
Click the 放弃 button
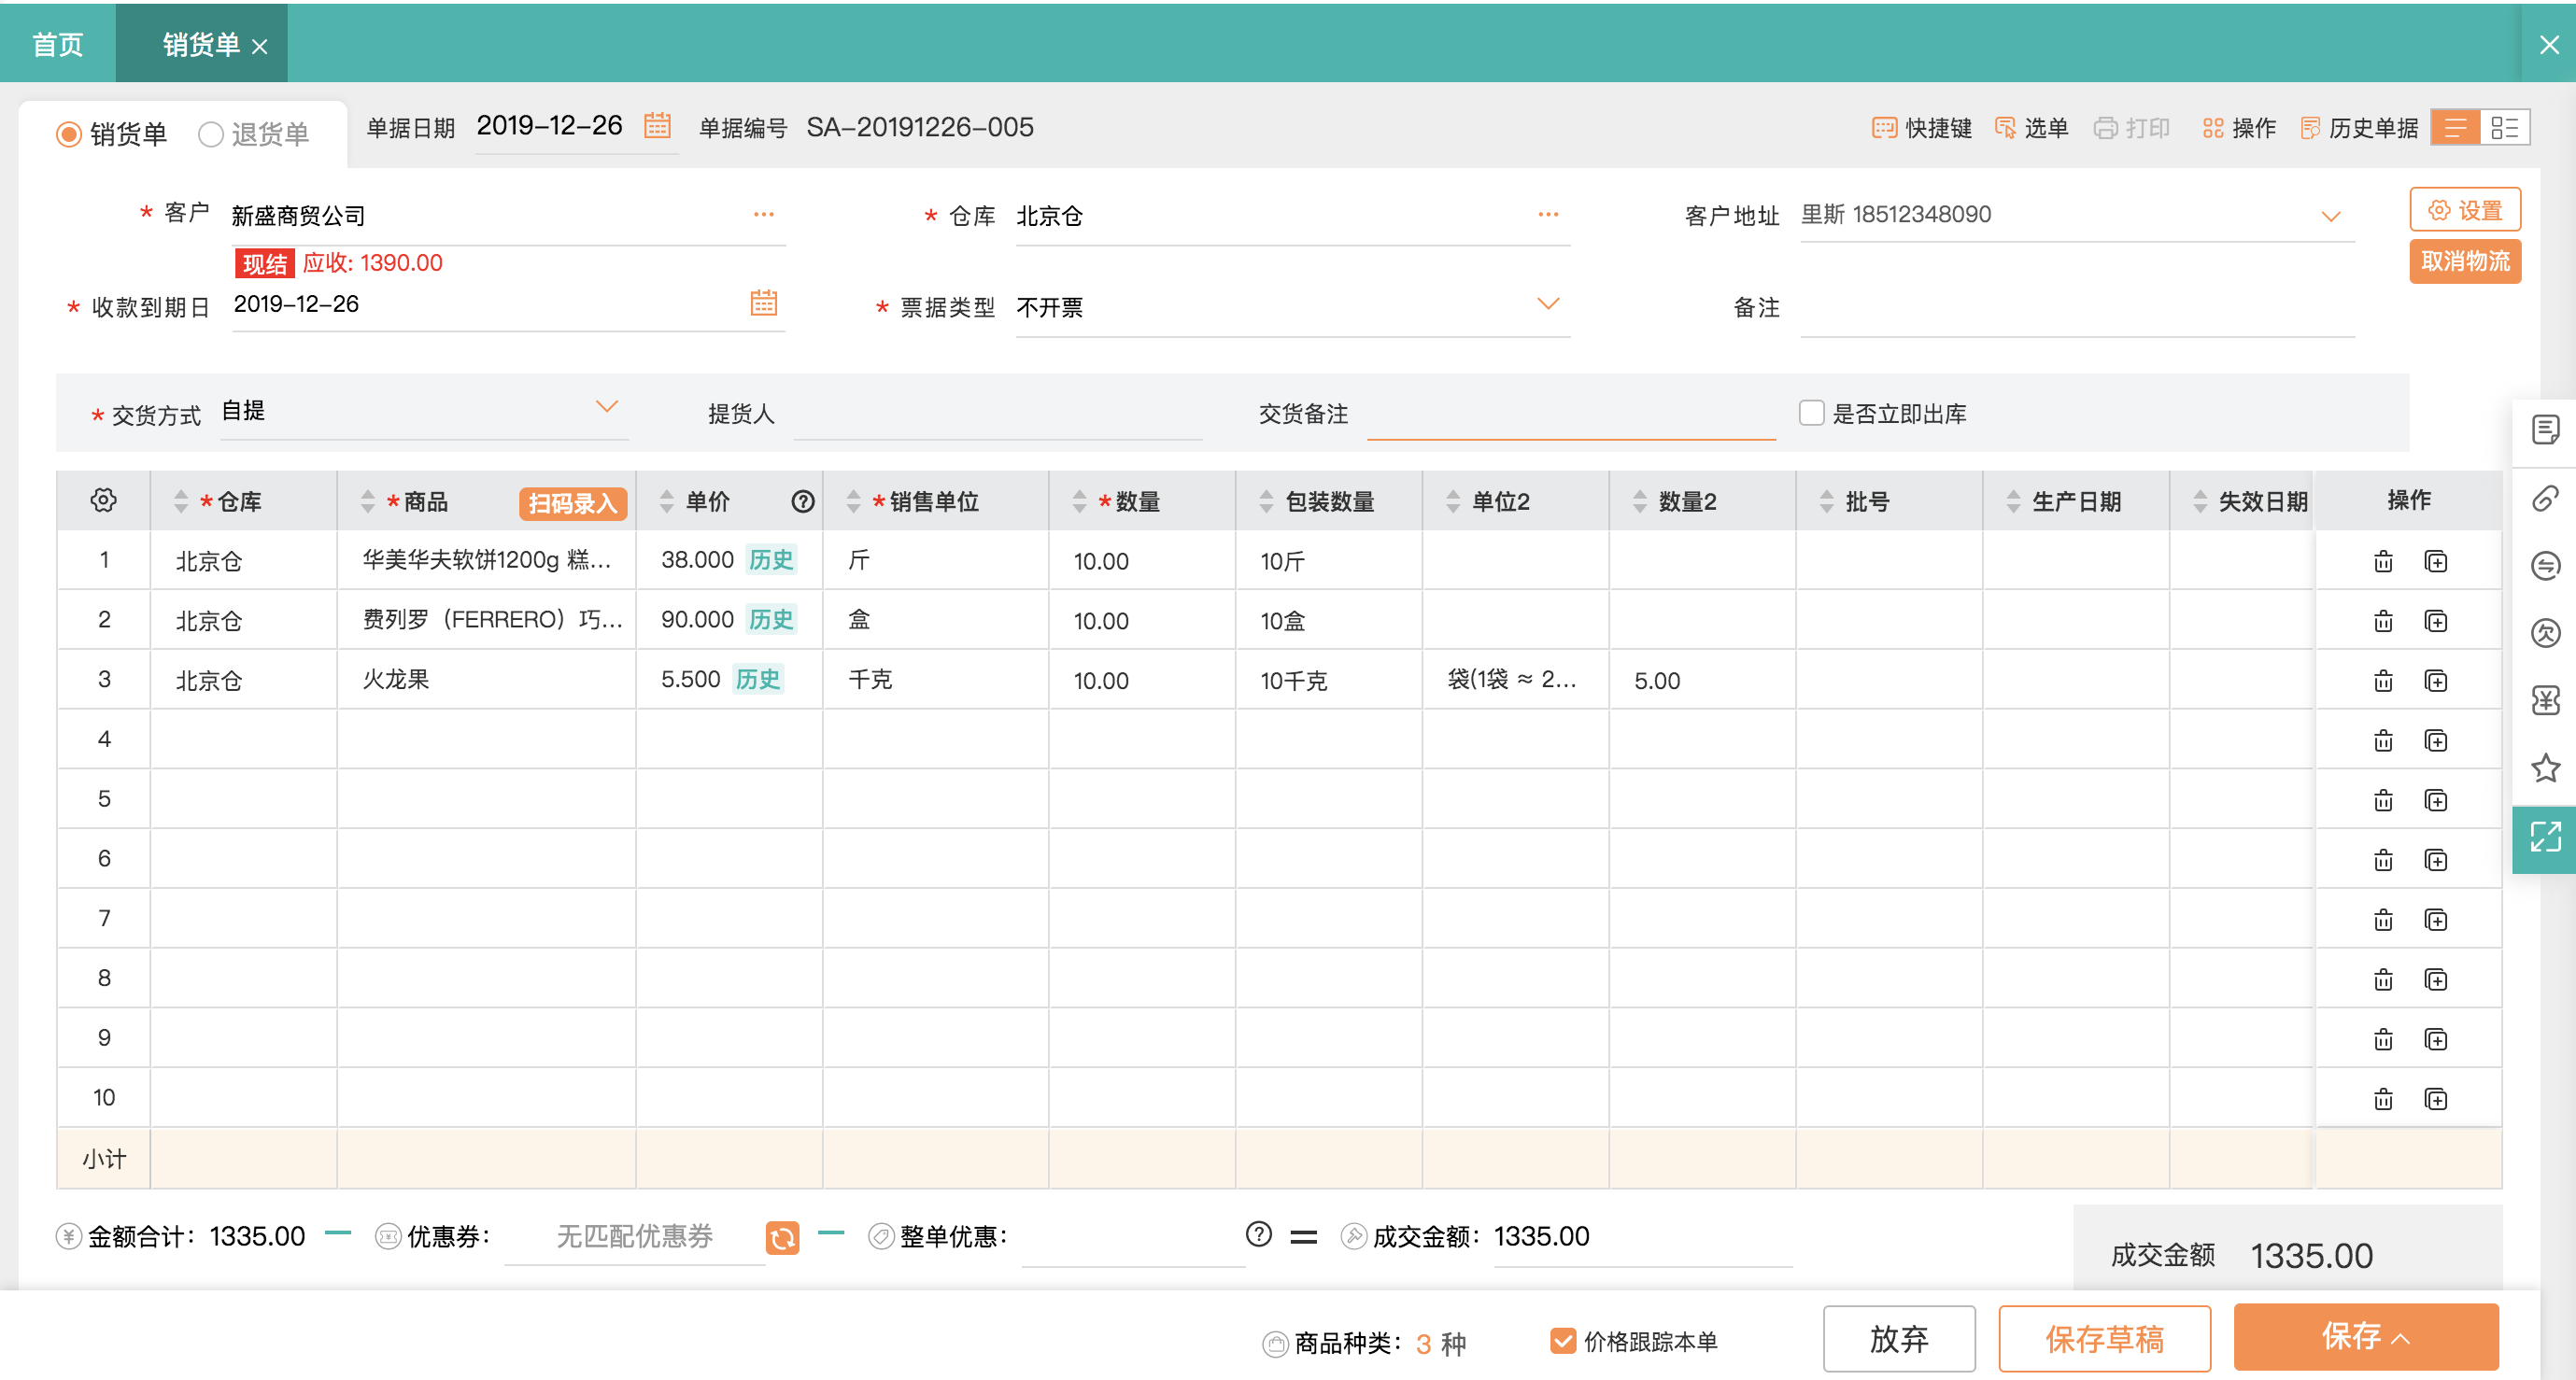[1896, 1334]
